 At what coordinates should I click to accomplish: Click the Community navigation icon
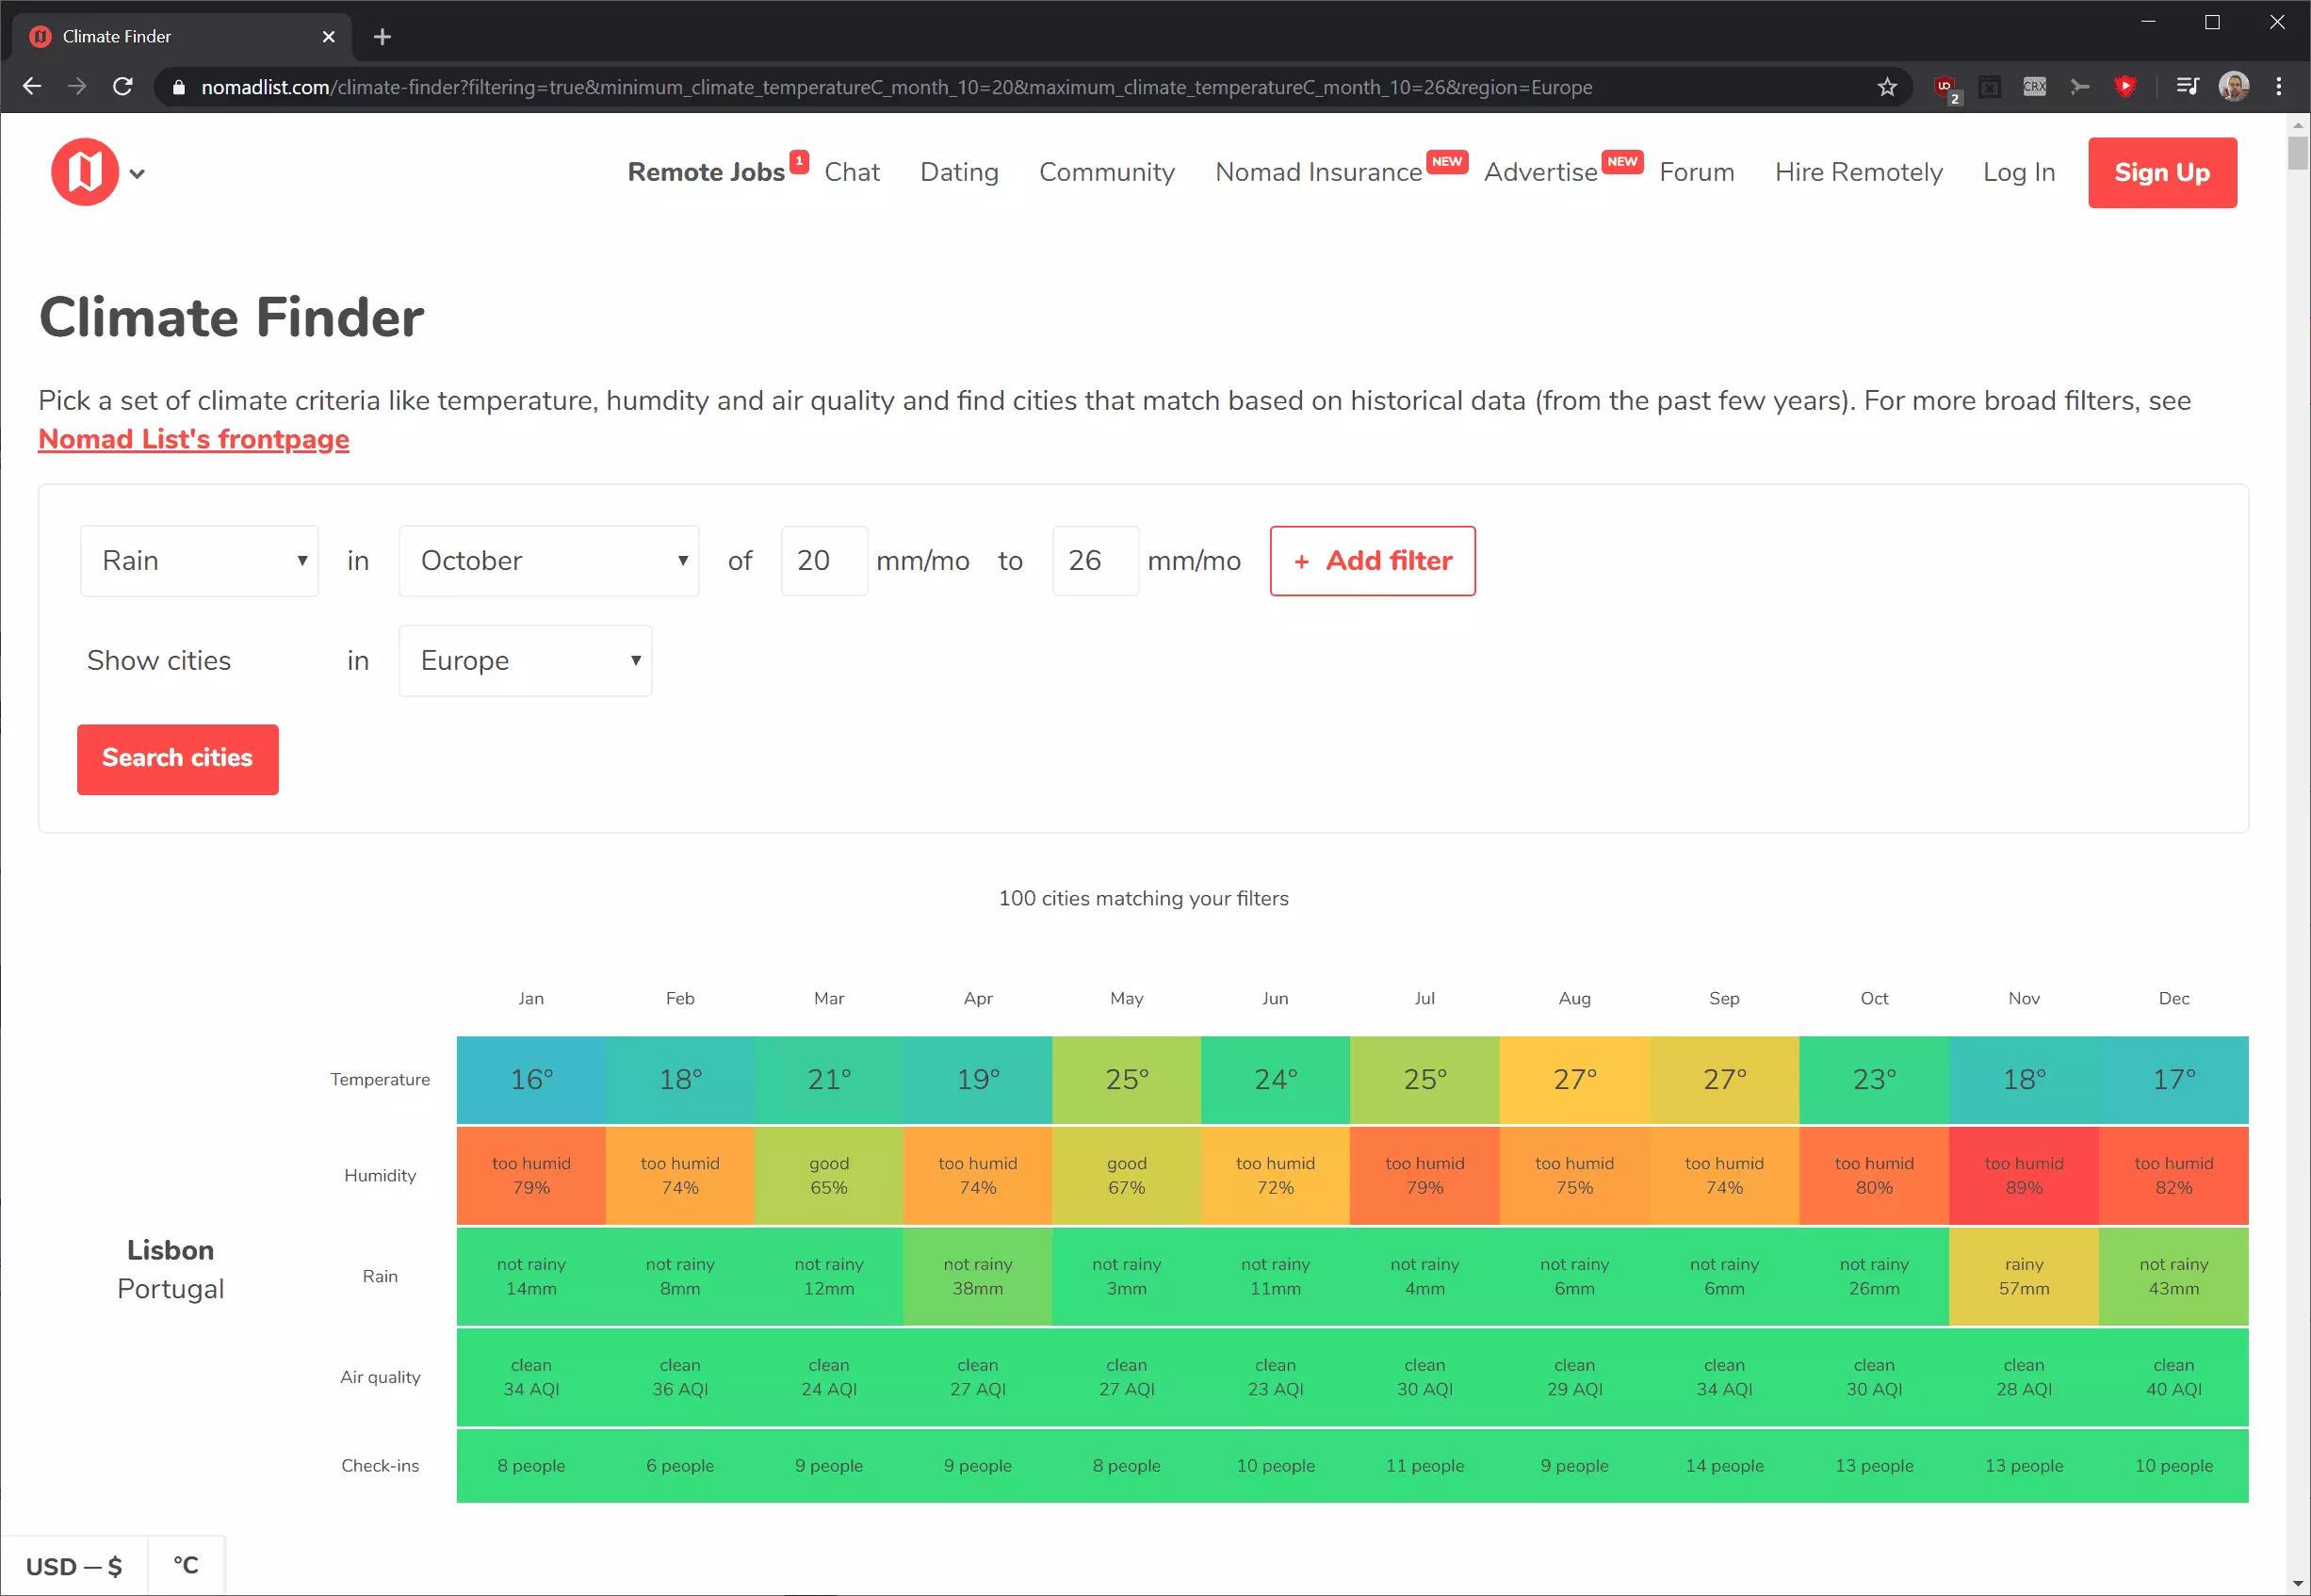[x=1106, y=172]
